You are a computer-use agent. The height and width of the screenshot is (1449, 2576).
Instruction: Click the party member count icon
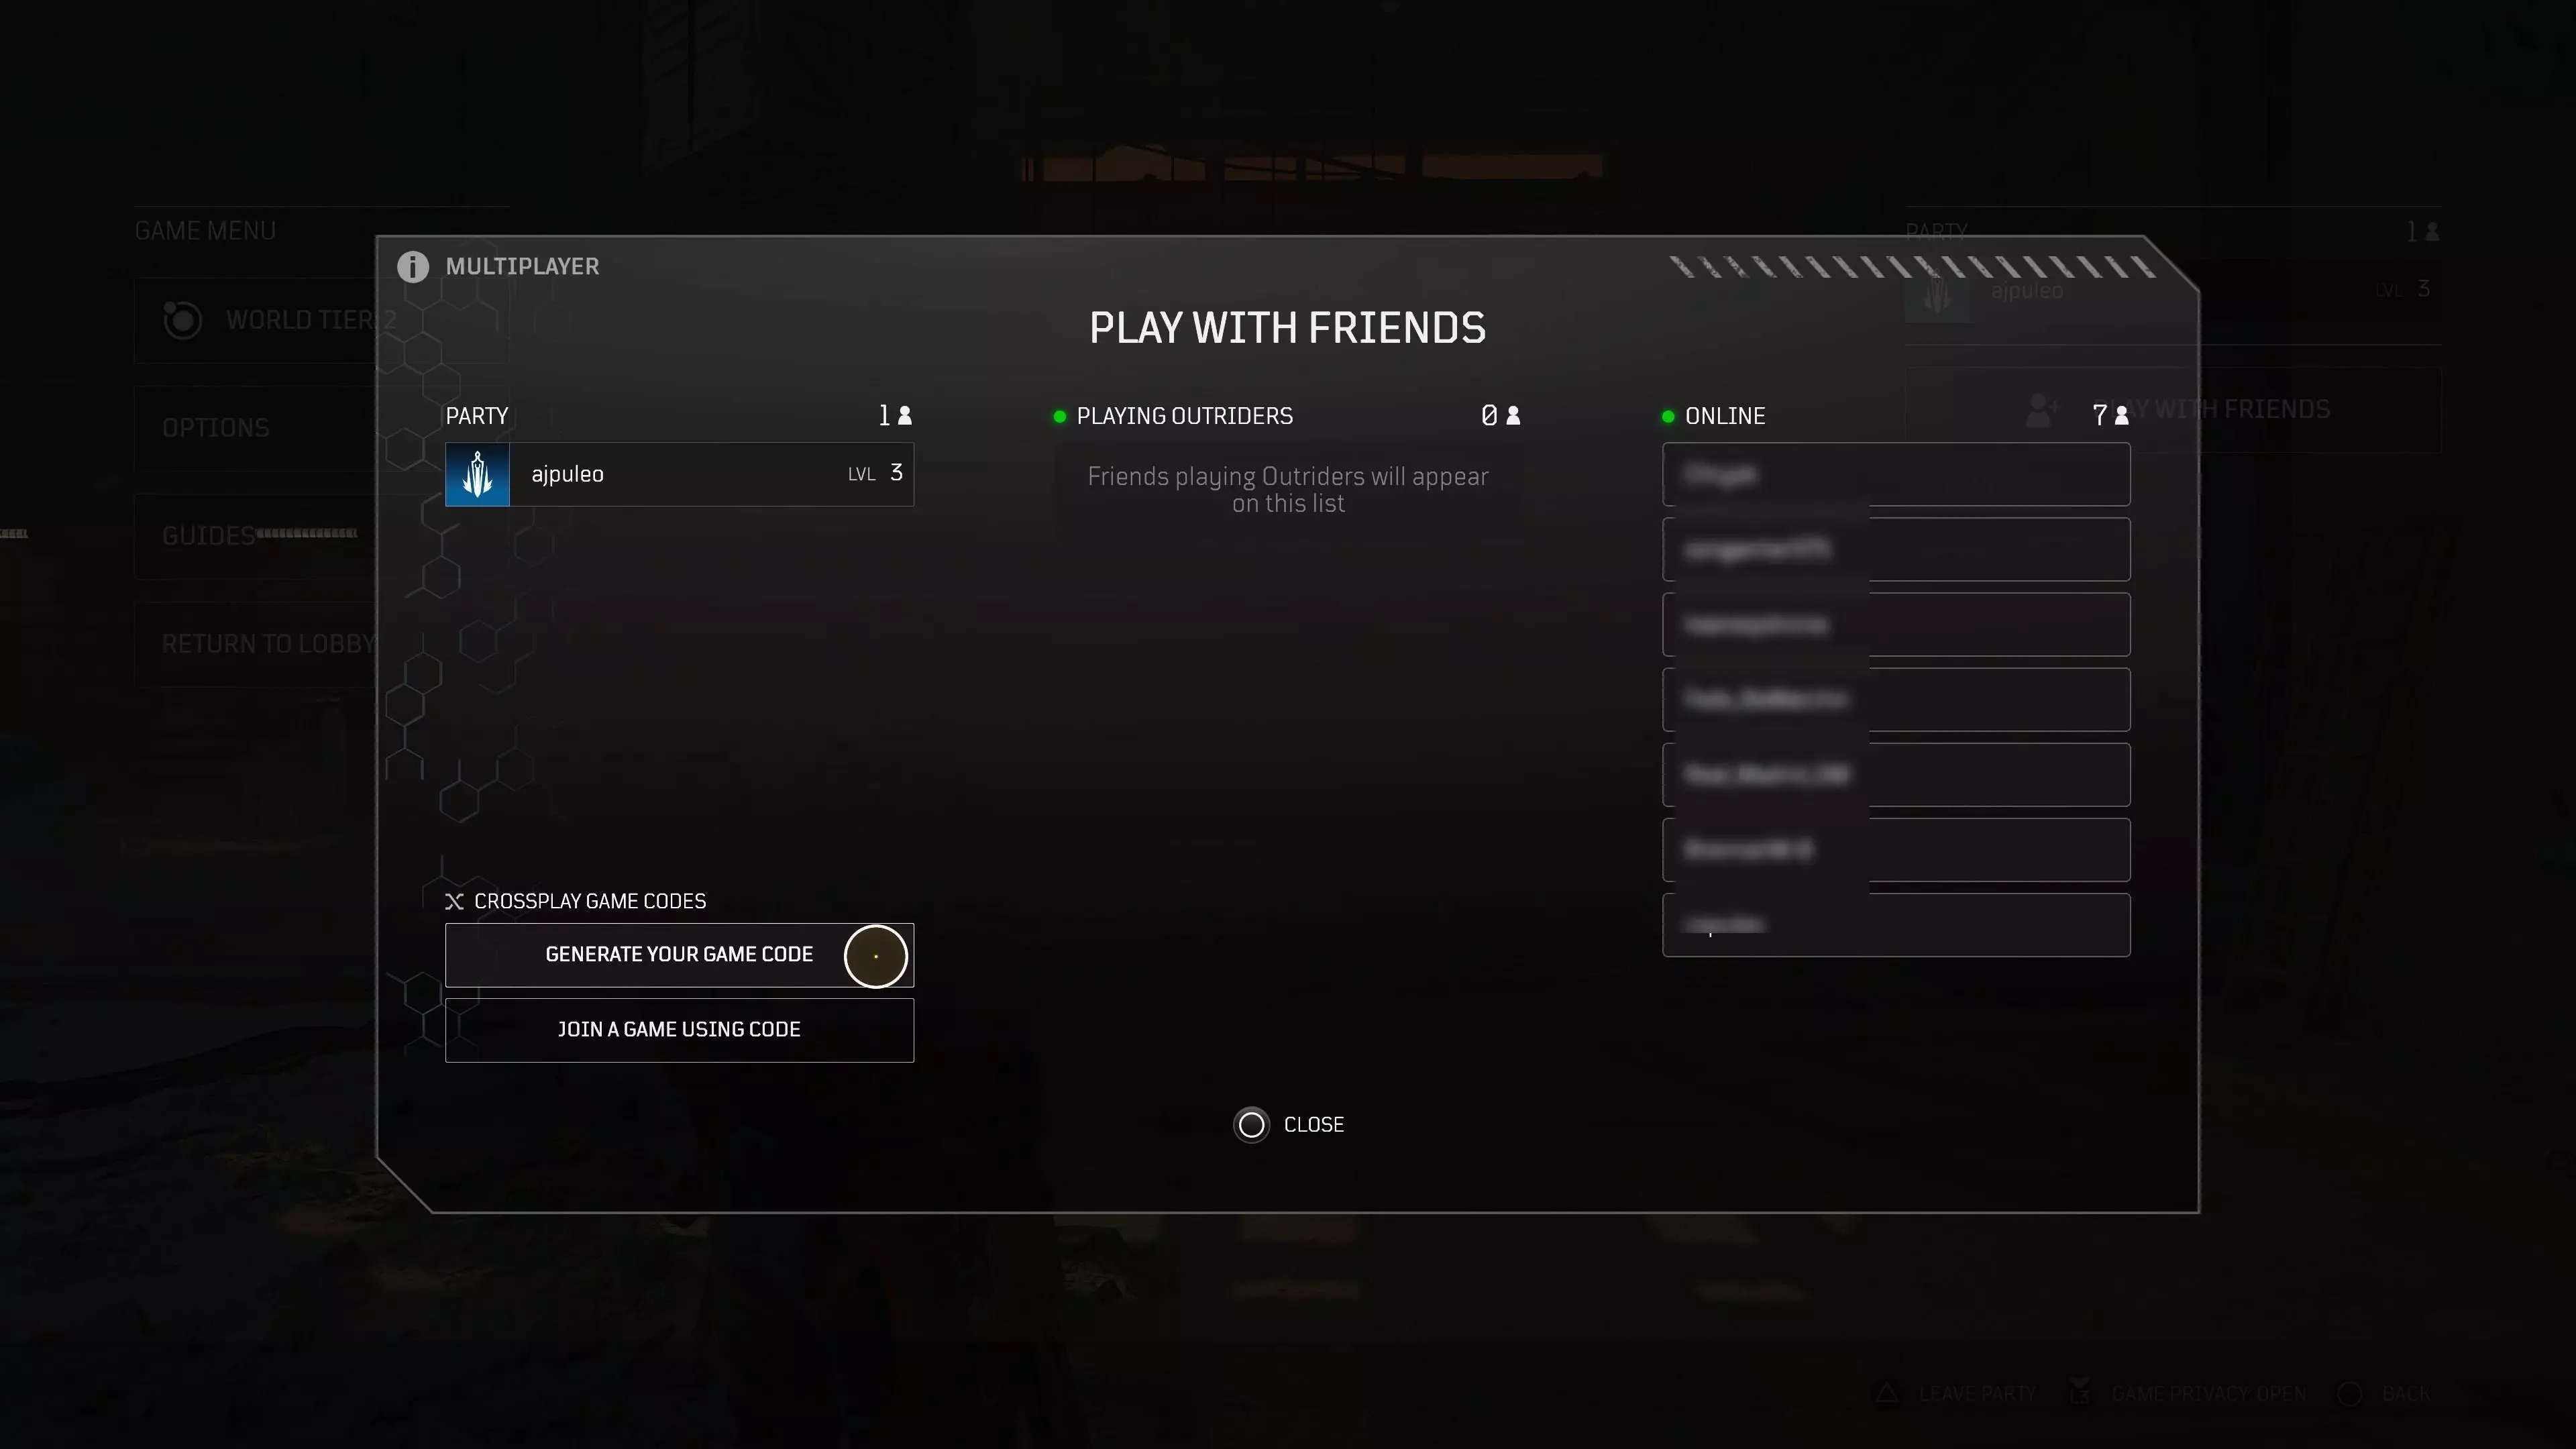click(x=902, y=416)
